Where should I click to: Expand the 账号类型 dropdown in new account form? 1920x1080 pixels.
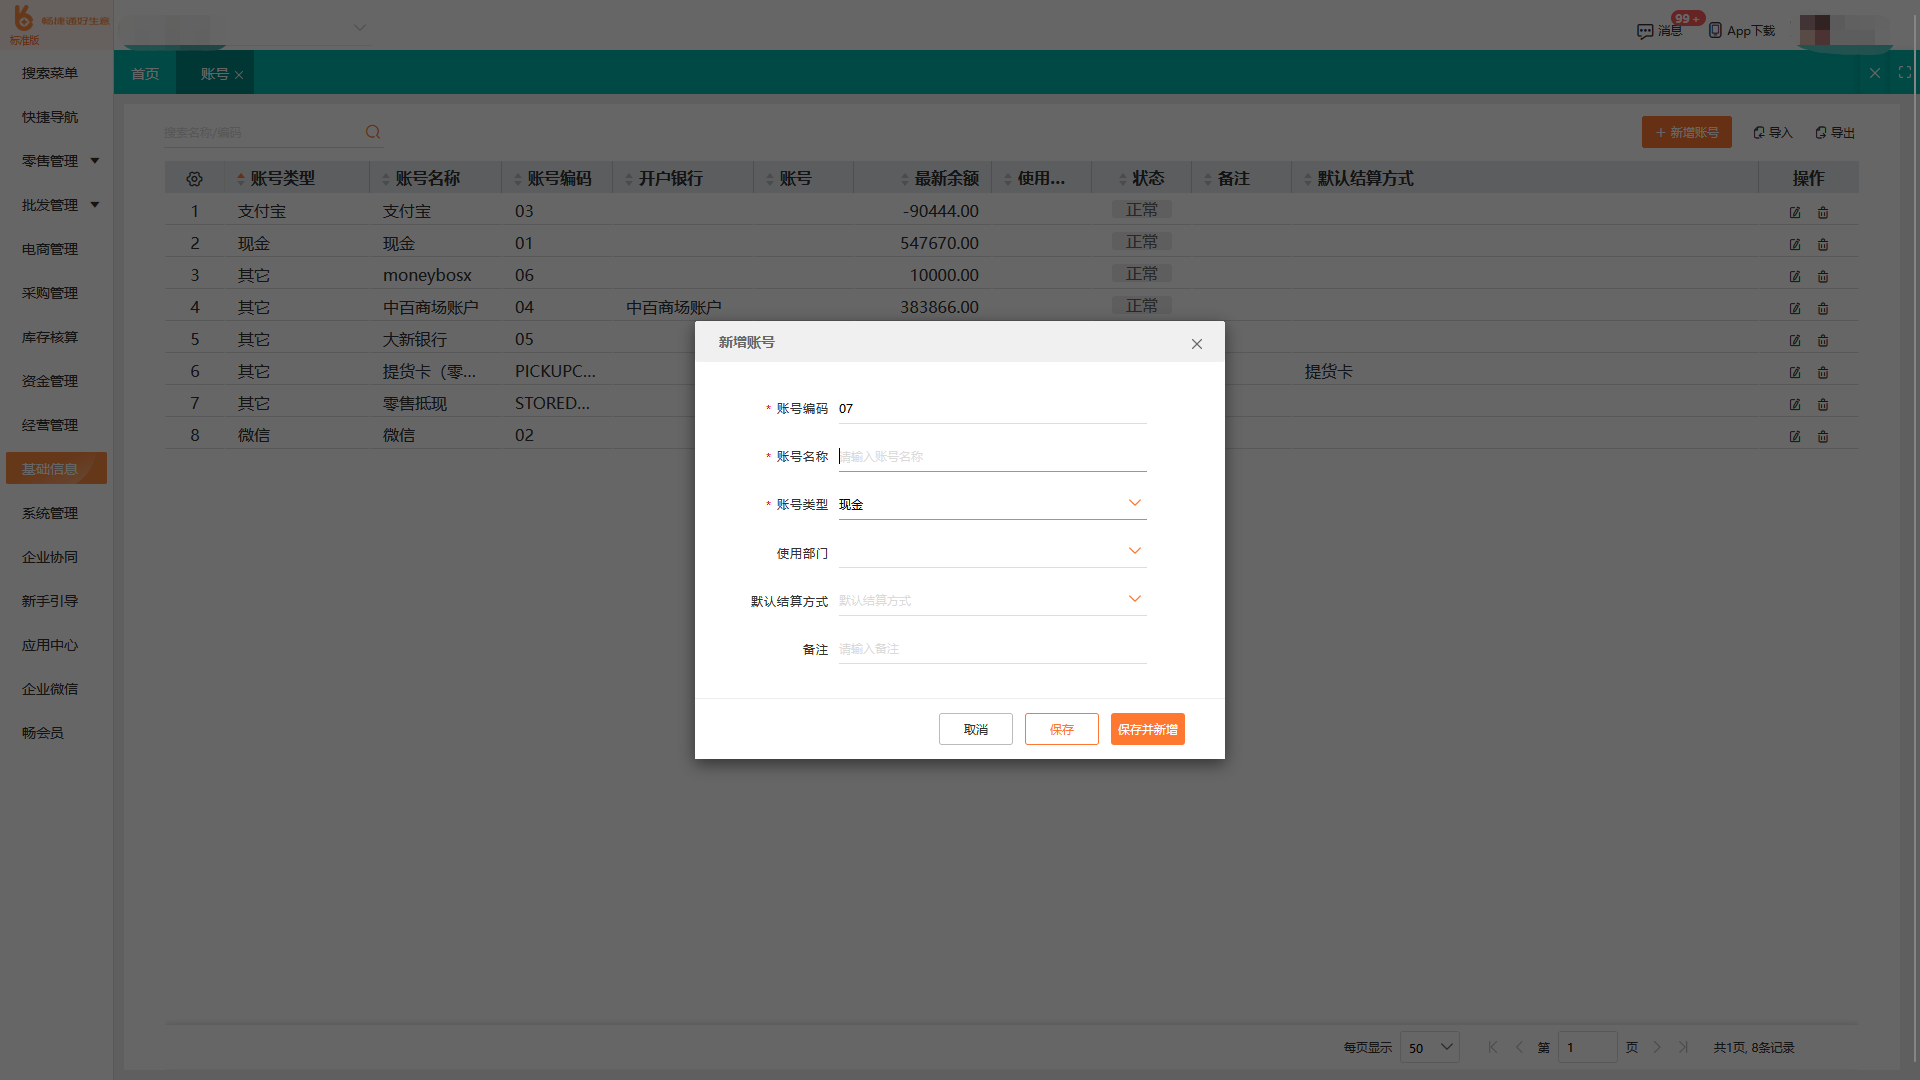(x=1133, y=504)
